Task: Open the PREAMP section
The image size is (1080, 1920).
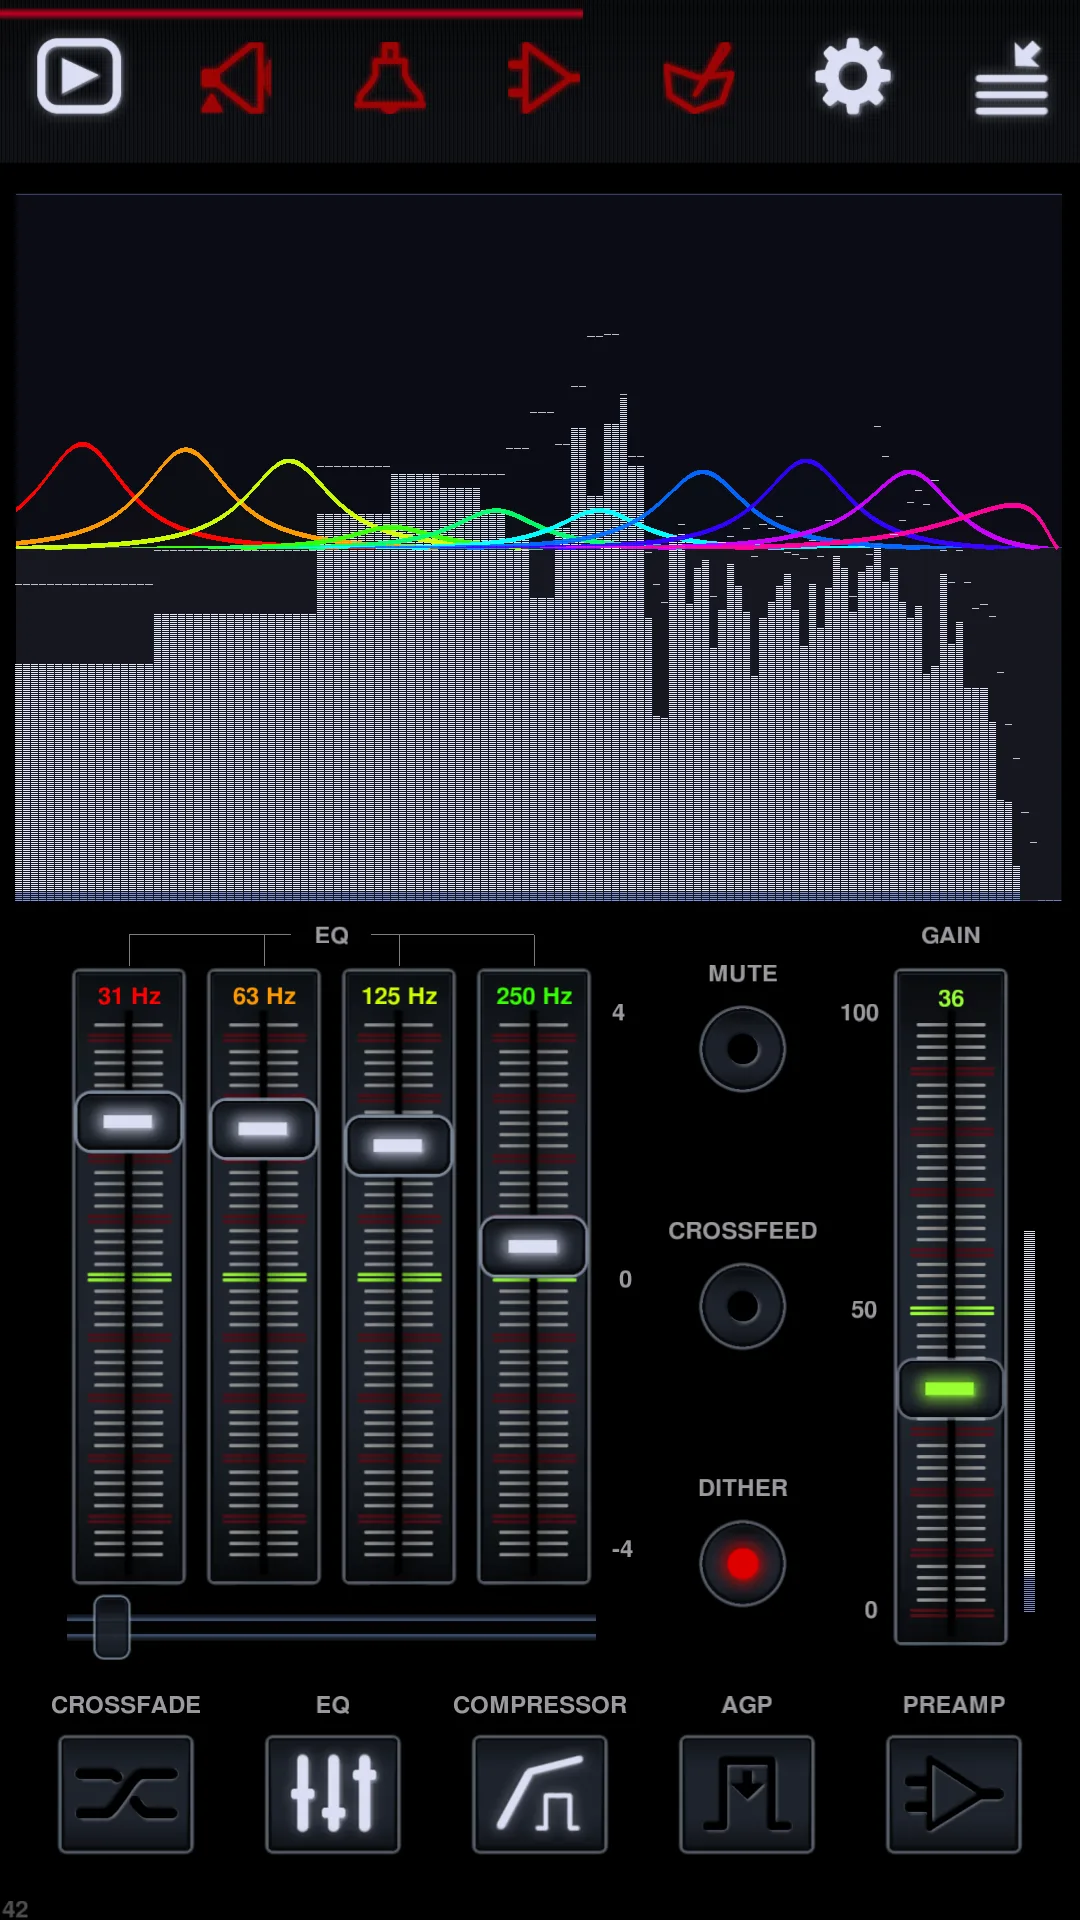Action: (954, 1794)
